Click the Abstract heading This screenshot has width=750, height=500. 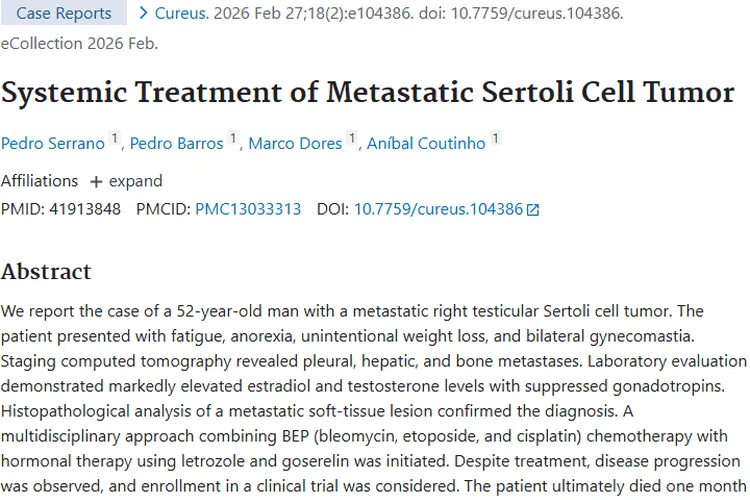point(46,272)
